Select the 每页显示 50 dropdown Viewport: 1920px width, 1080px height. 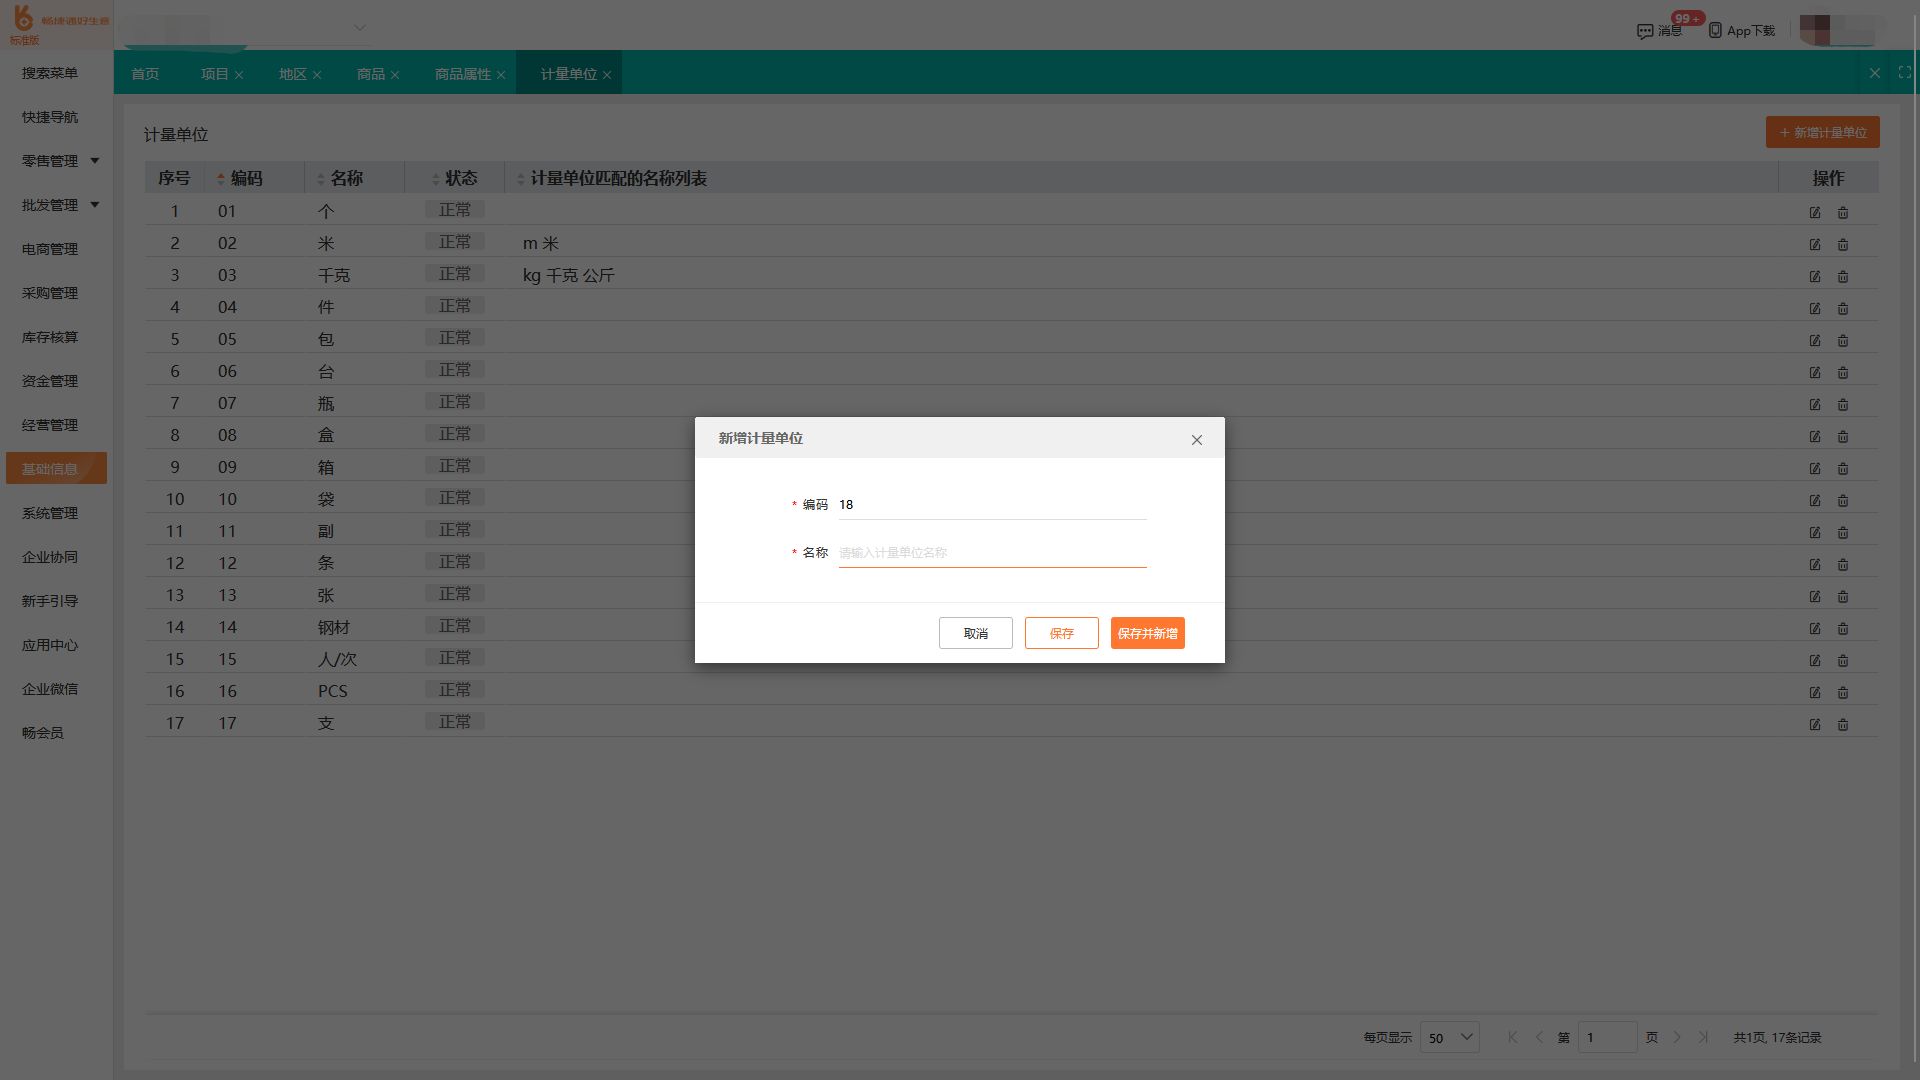click(1448, 1036)
